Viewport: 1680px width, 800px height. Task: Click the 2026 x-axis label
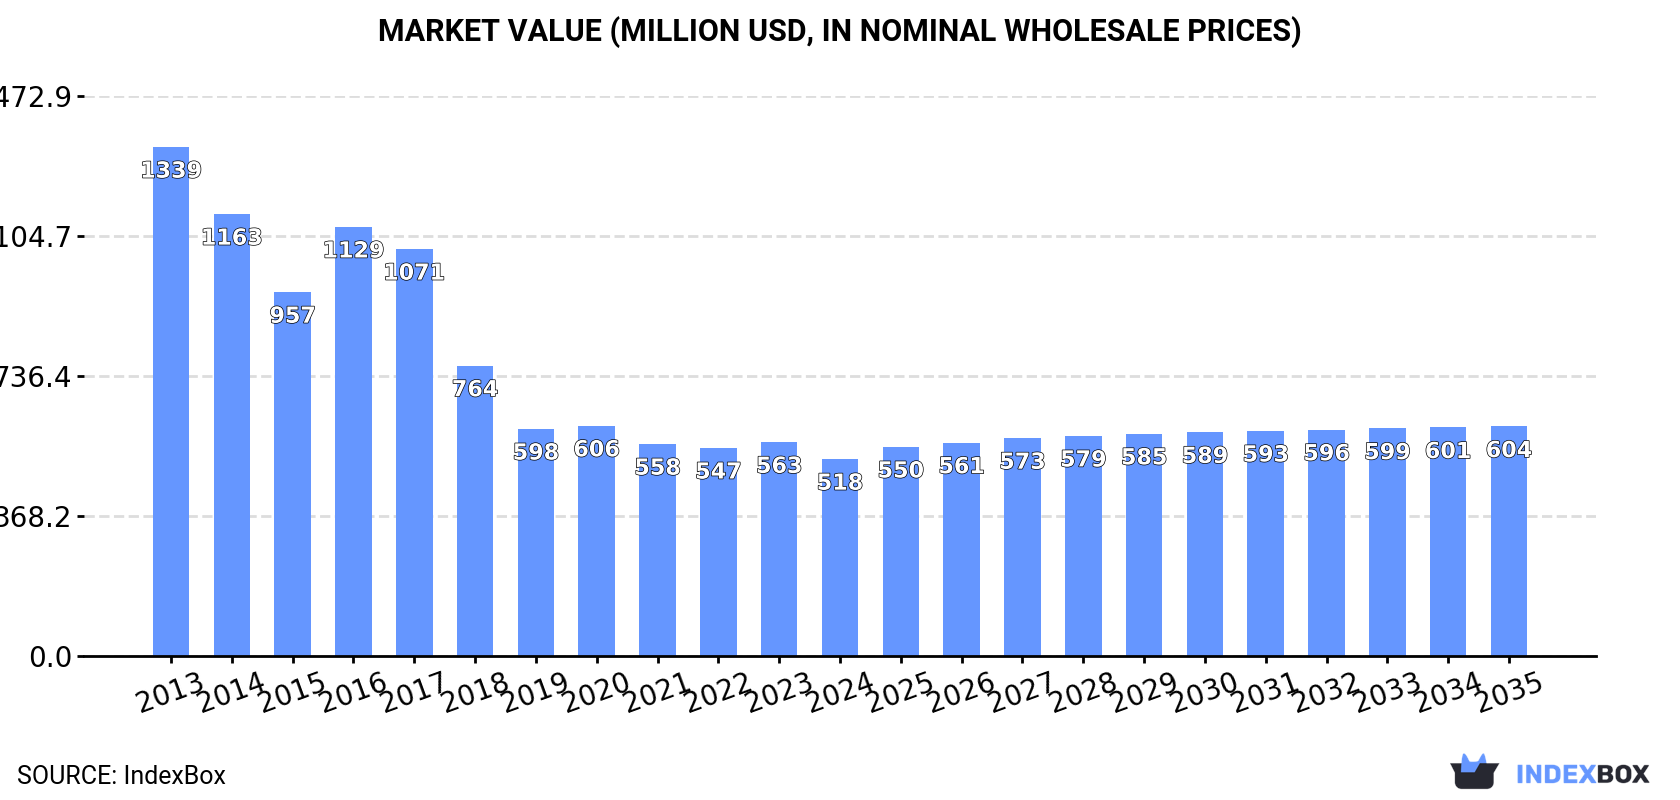(x=962, y=692)
